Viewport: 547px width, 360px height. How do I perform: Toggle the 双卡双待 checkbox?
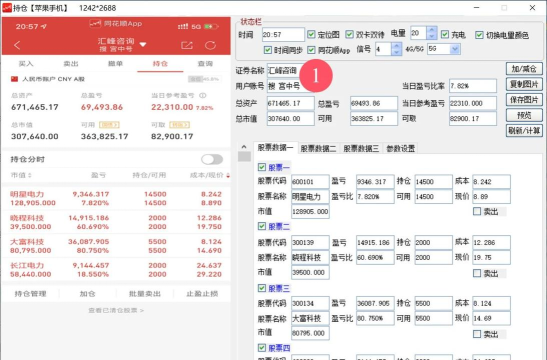coord(349,34)
